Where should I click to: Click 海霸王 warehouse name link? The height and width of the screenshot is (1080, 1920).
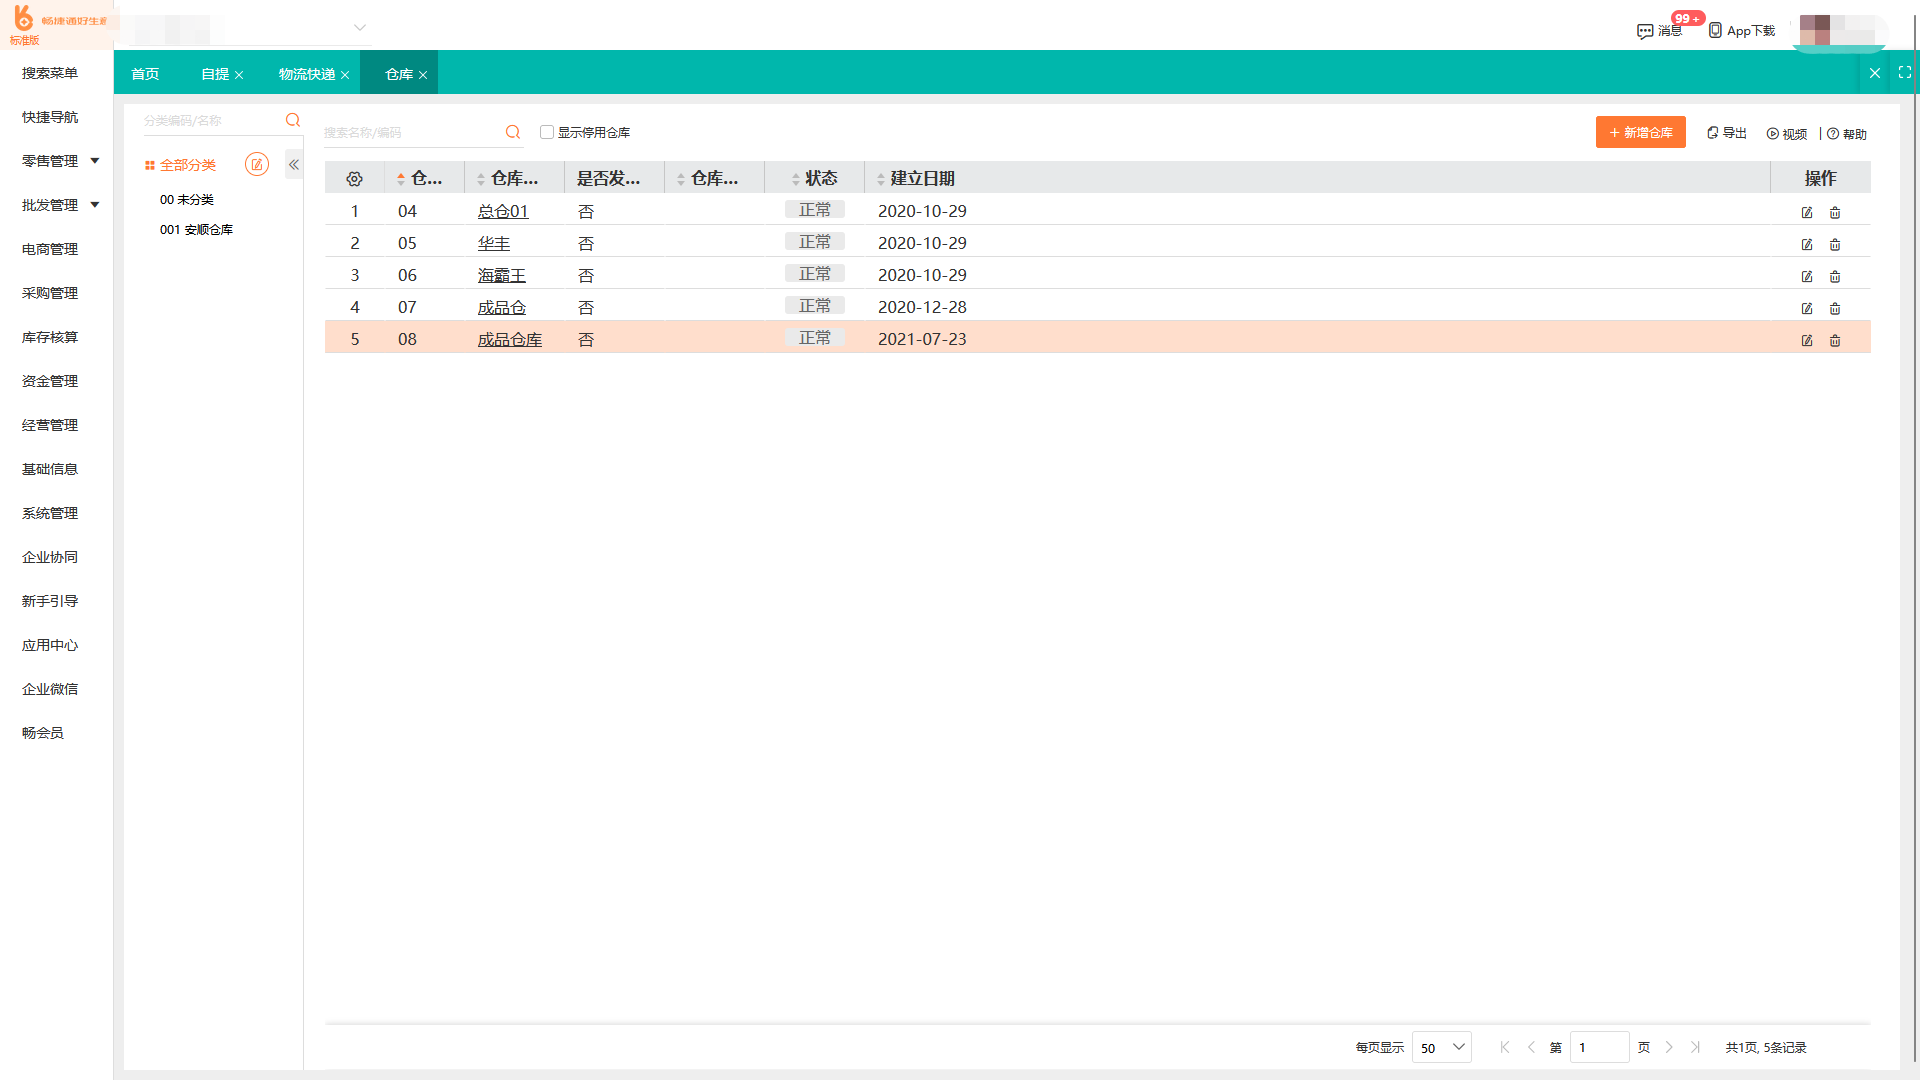(x=504, y=274)
